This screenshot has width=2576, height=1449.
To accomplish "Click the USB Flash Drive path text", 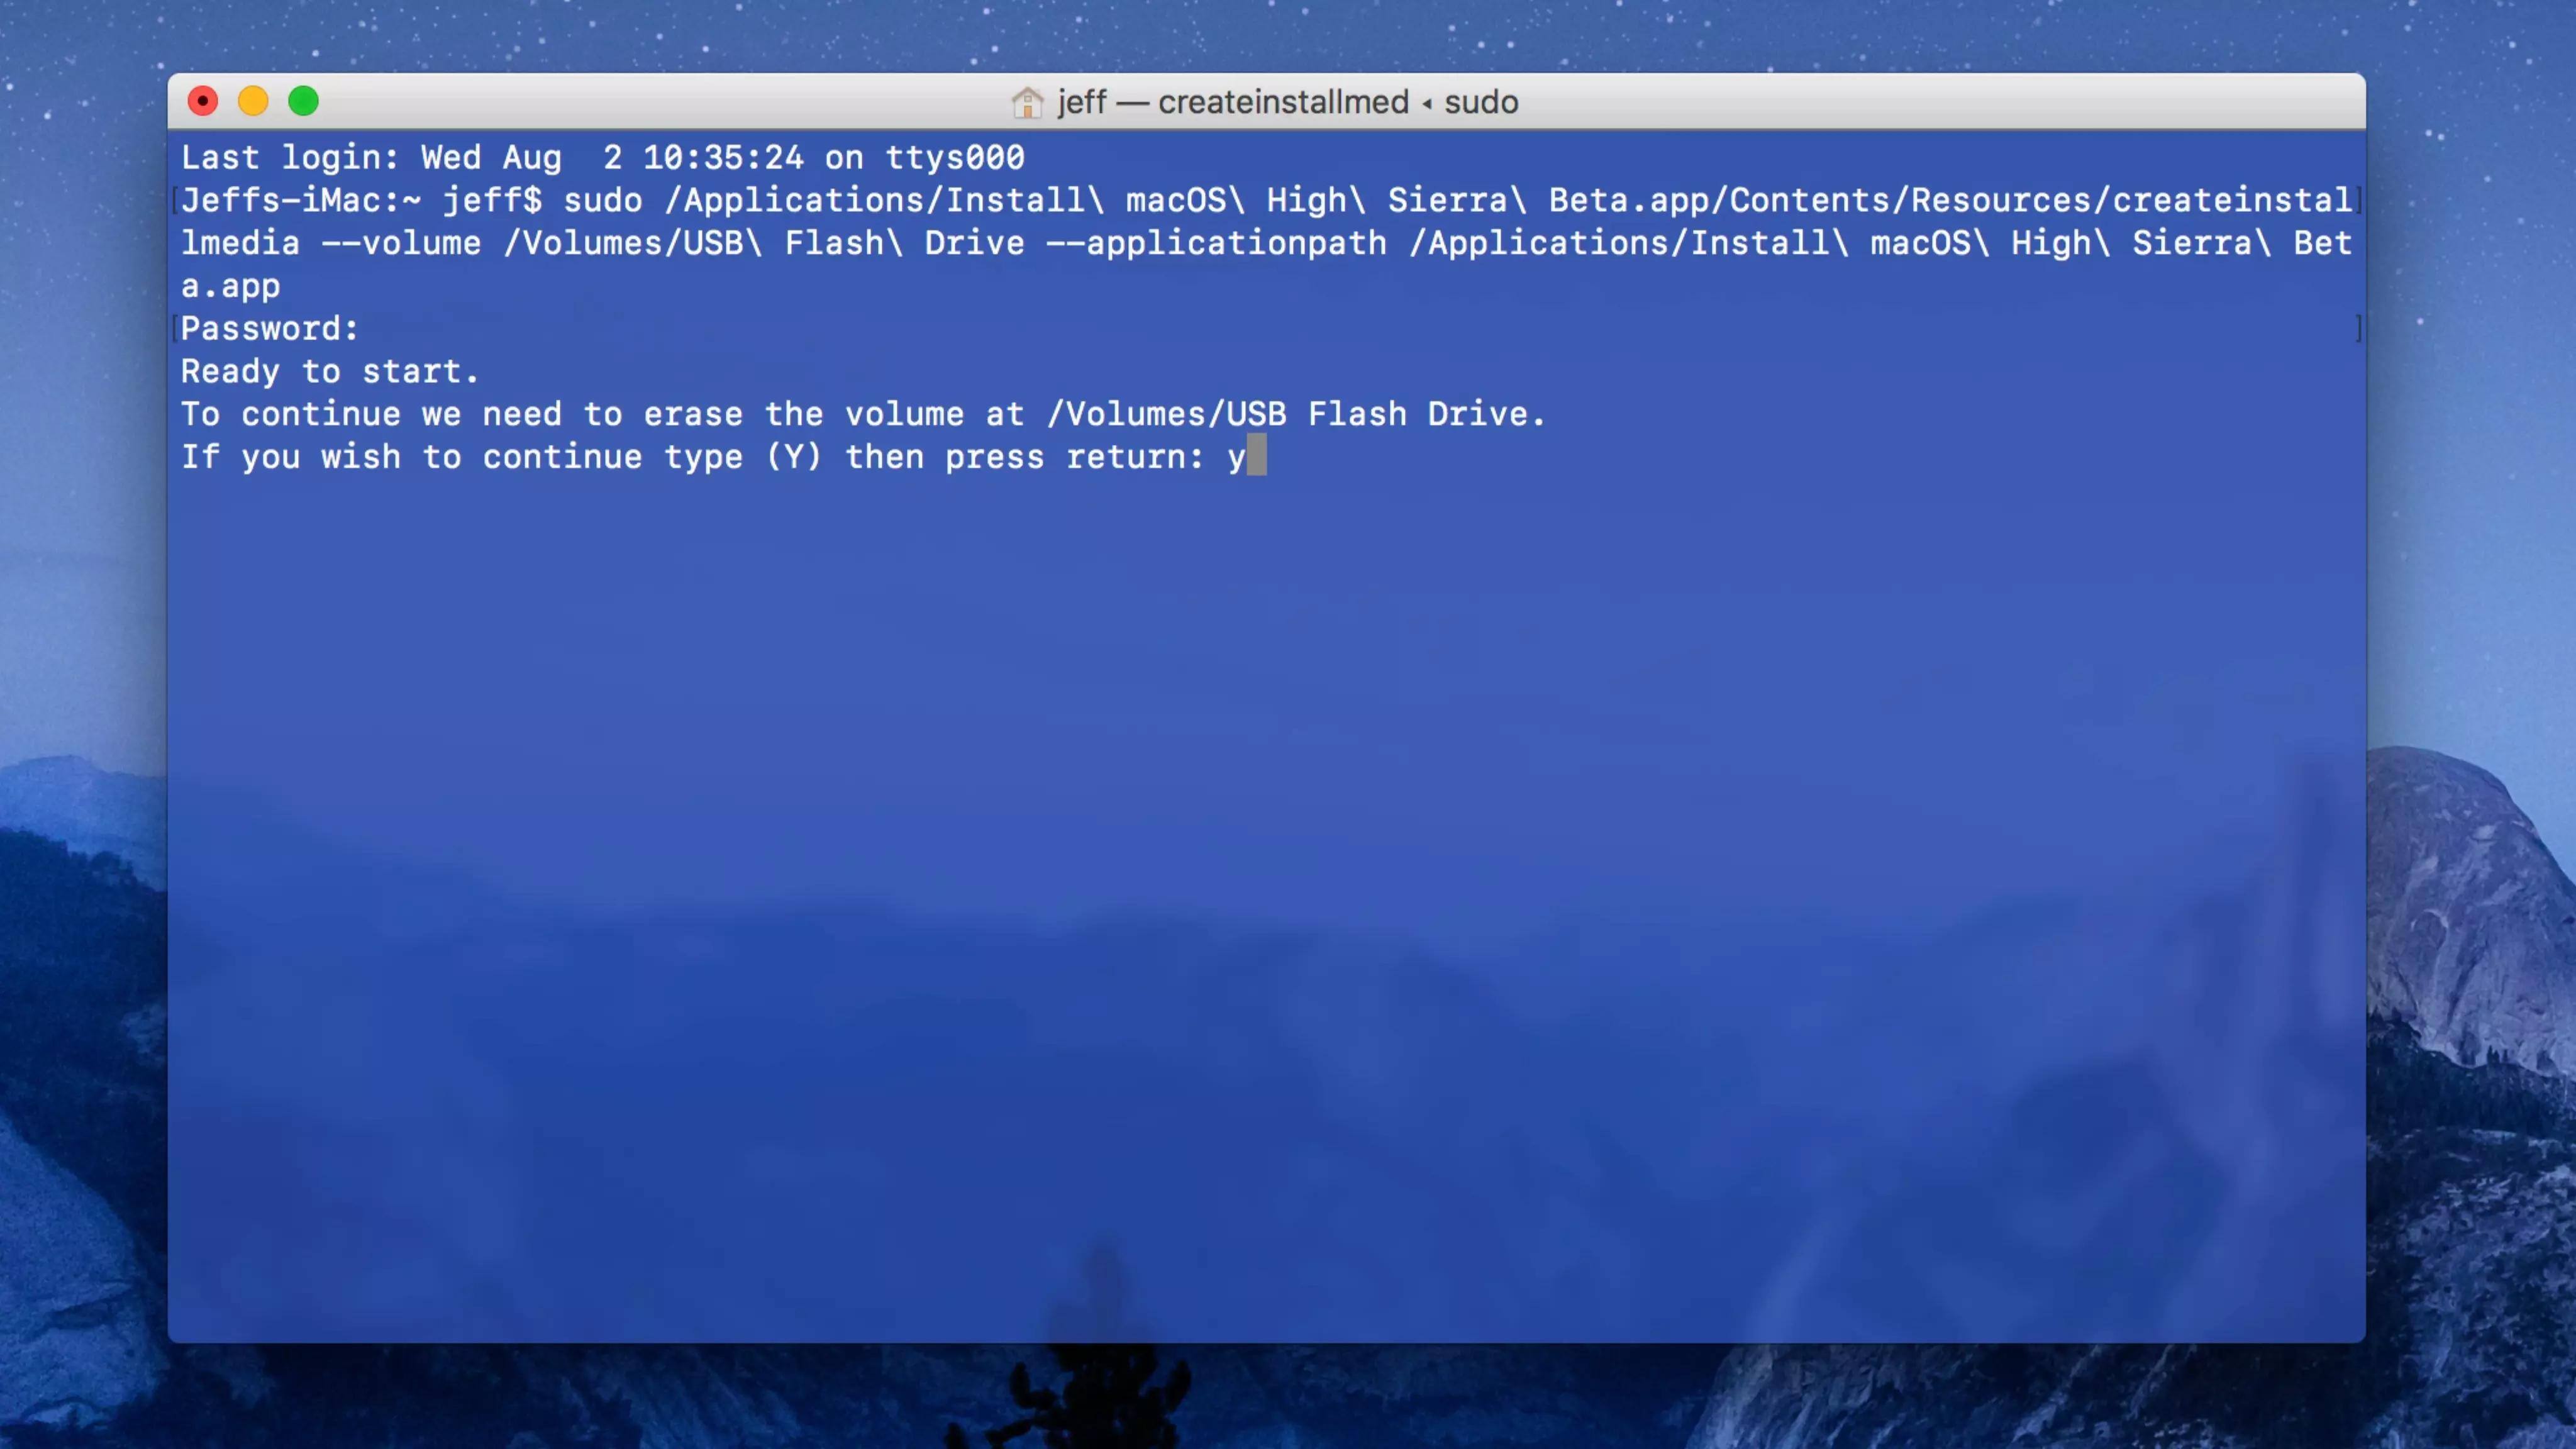I will pyautogui.click(x=1286, y=414).
